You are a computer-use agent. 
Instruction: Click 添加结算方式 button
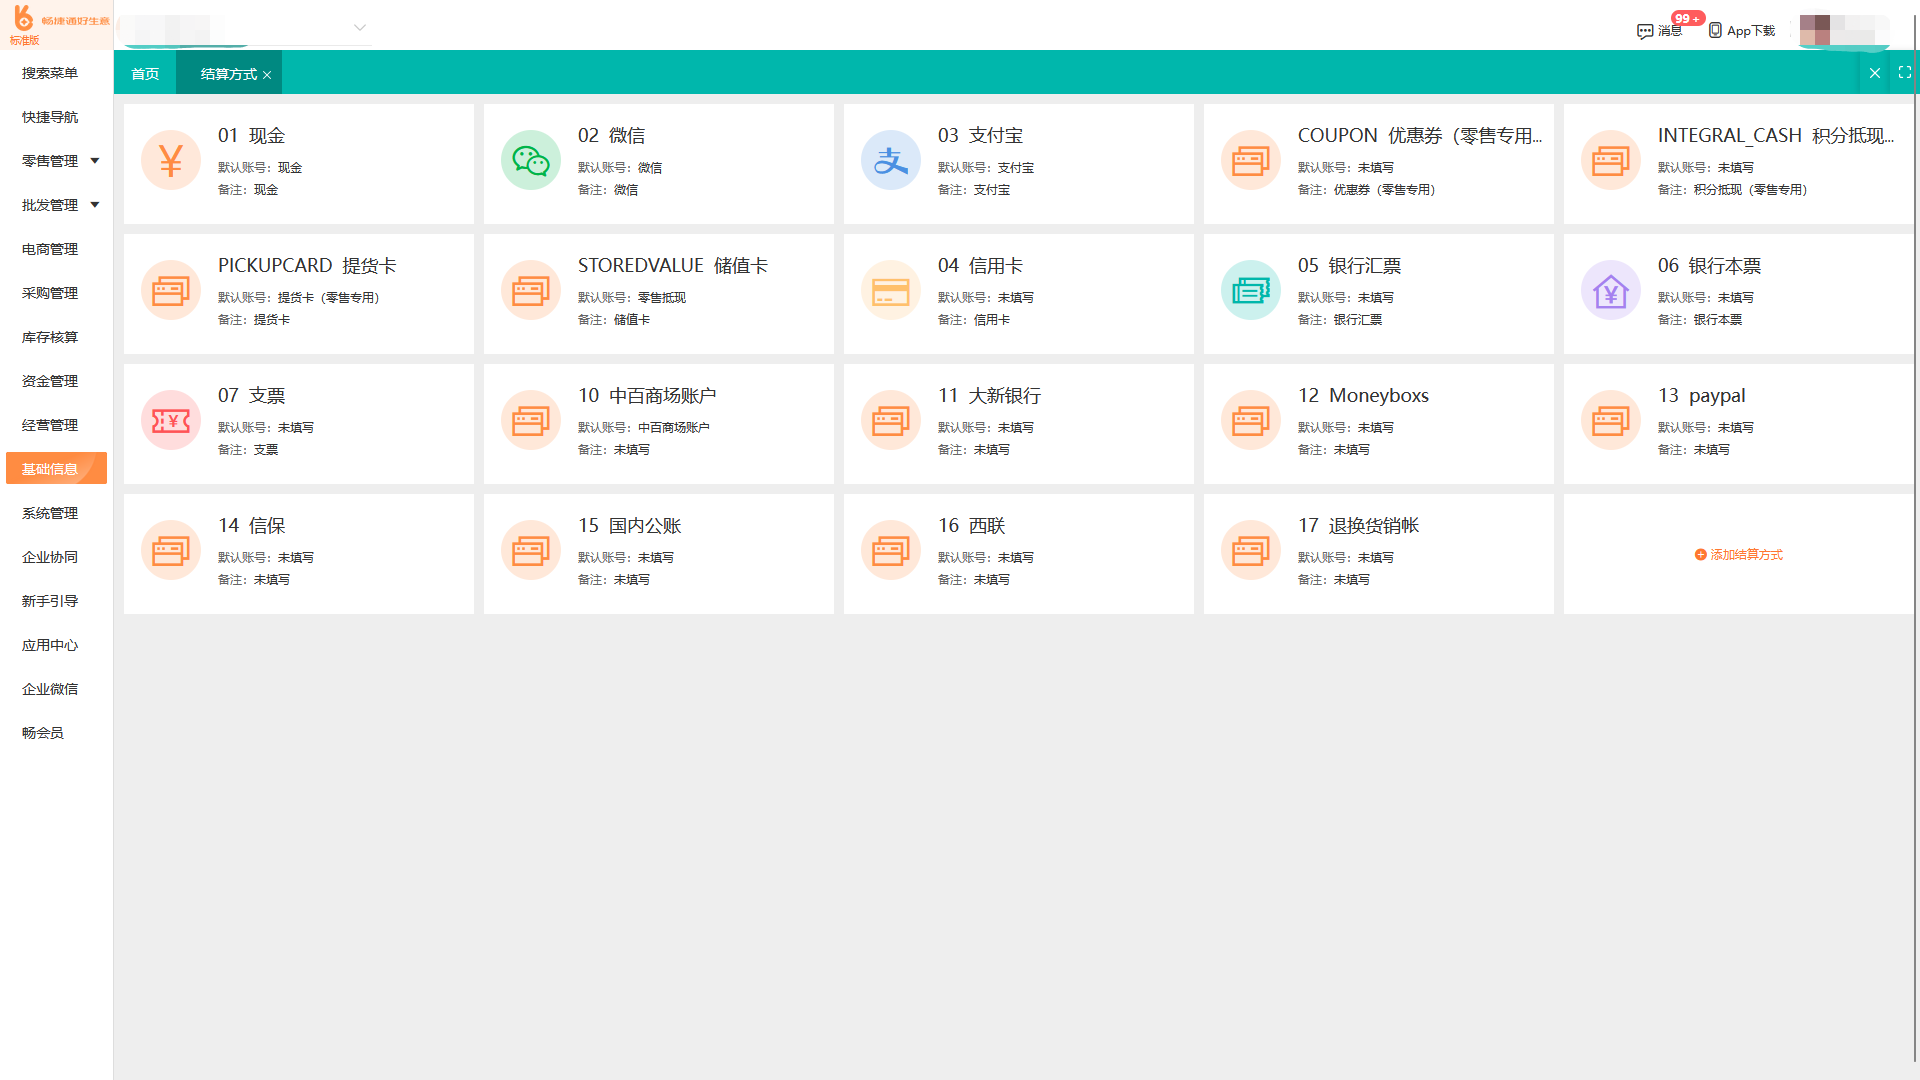(x=1738, y=553)
